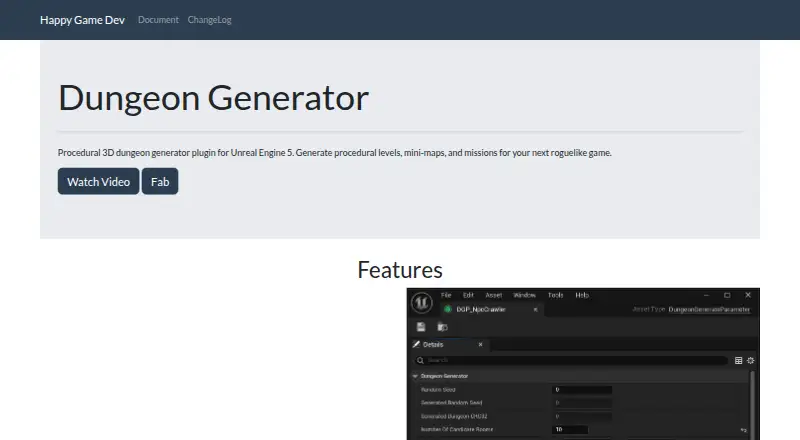
Task: Click the Random Seed label
Action: pos(438,389)
